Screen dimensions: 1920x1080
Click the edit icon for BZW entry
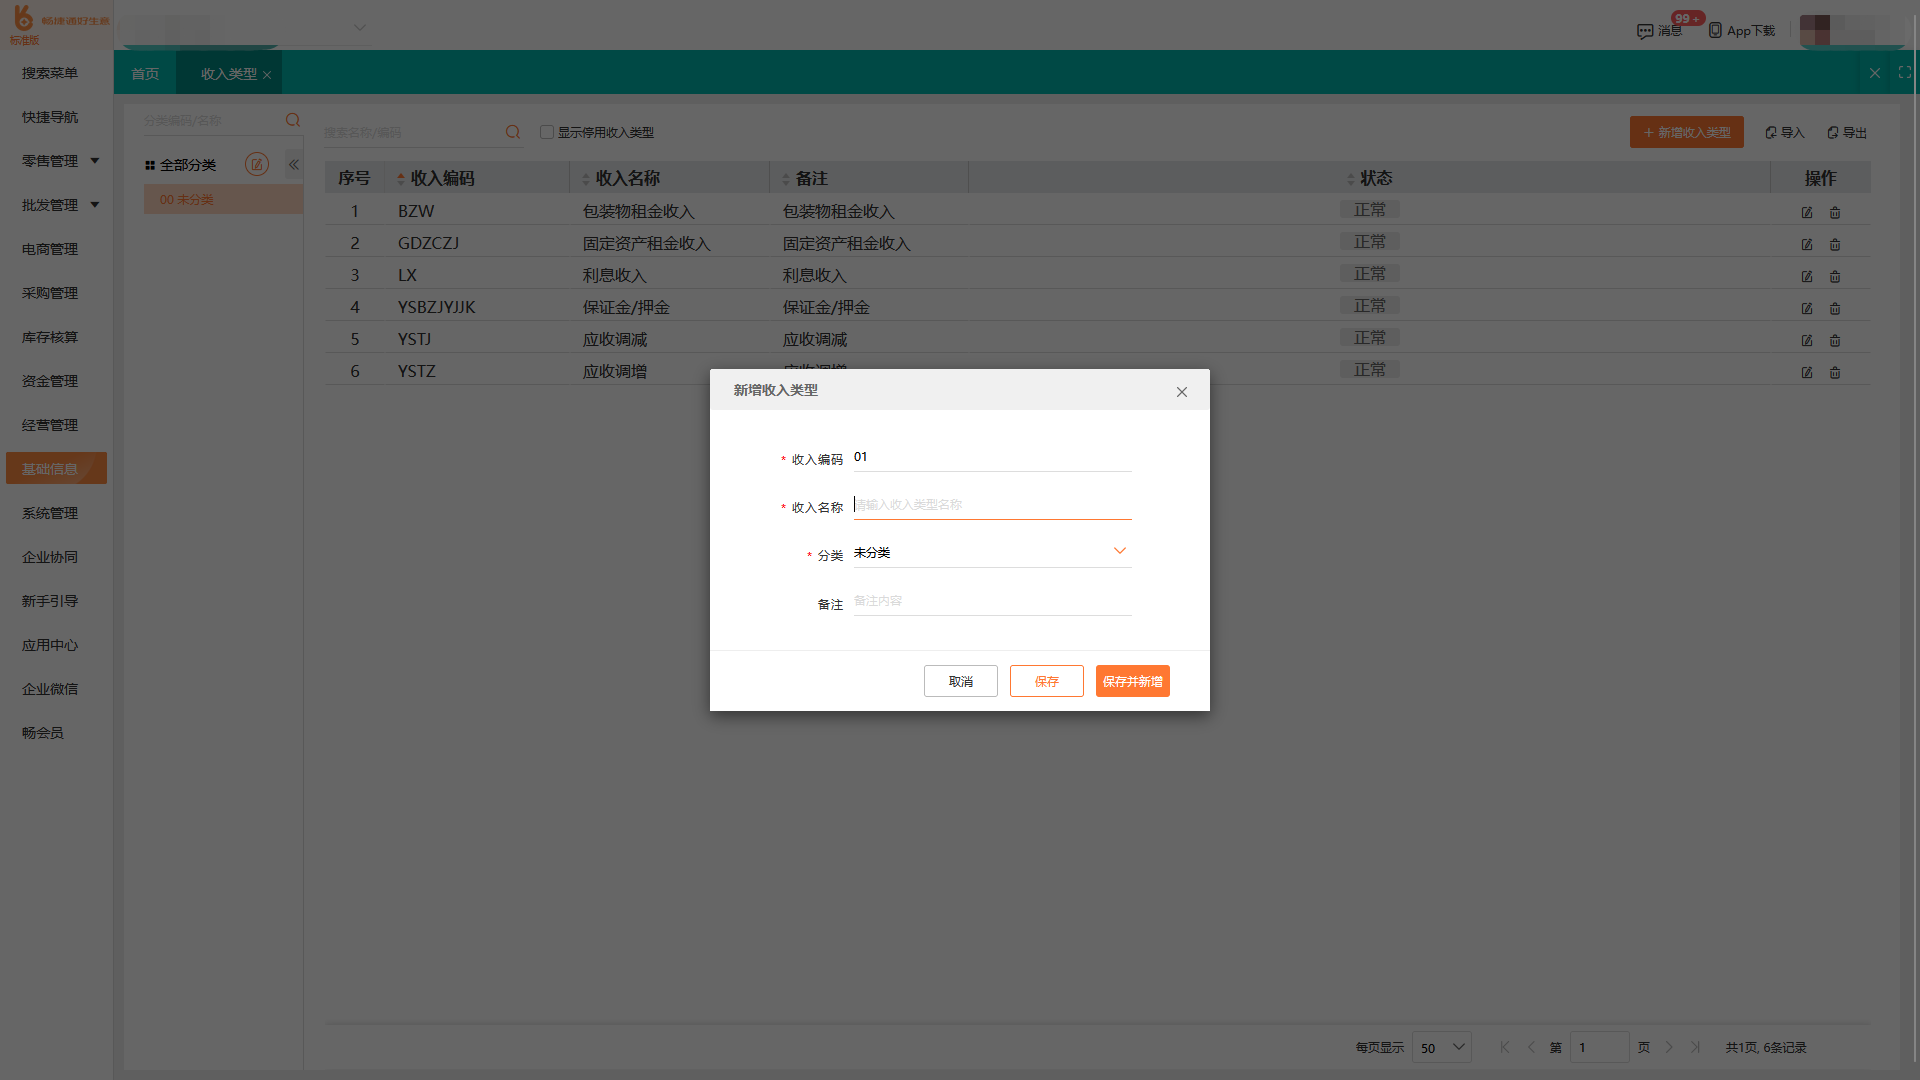click(x=1807, y=211)
